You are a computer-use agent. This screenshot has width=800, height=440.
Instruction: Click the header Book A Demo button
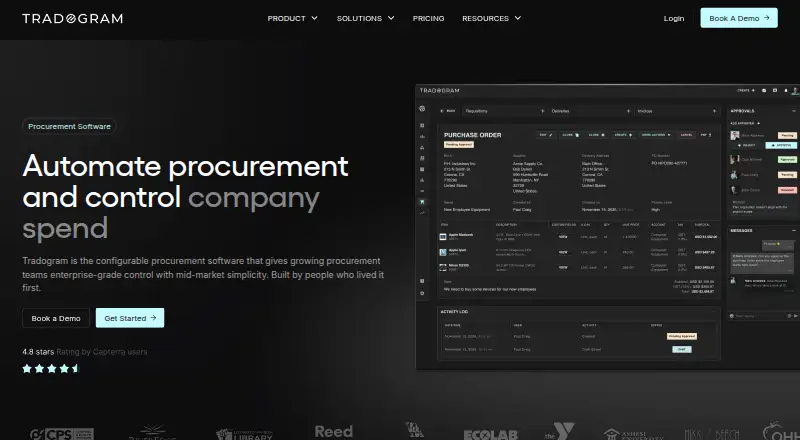739,18
